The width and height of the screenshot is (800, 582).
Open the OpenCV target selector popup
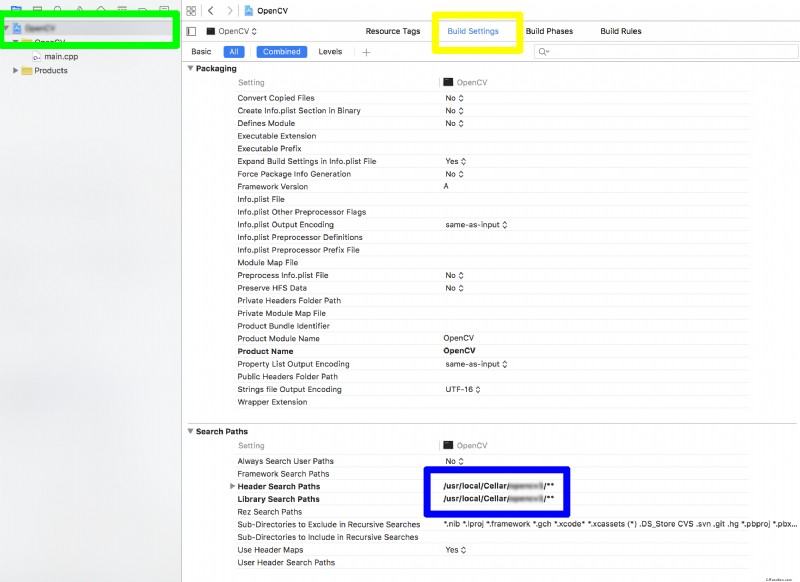[231, 32]
